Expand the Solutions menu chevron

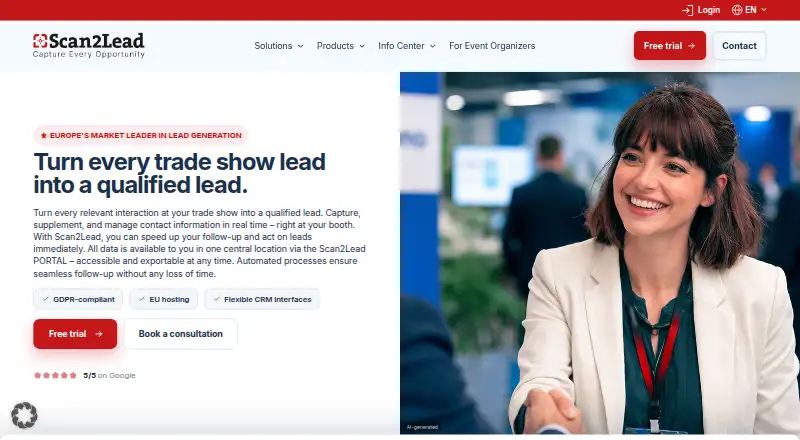point(301,46)
